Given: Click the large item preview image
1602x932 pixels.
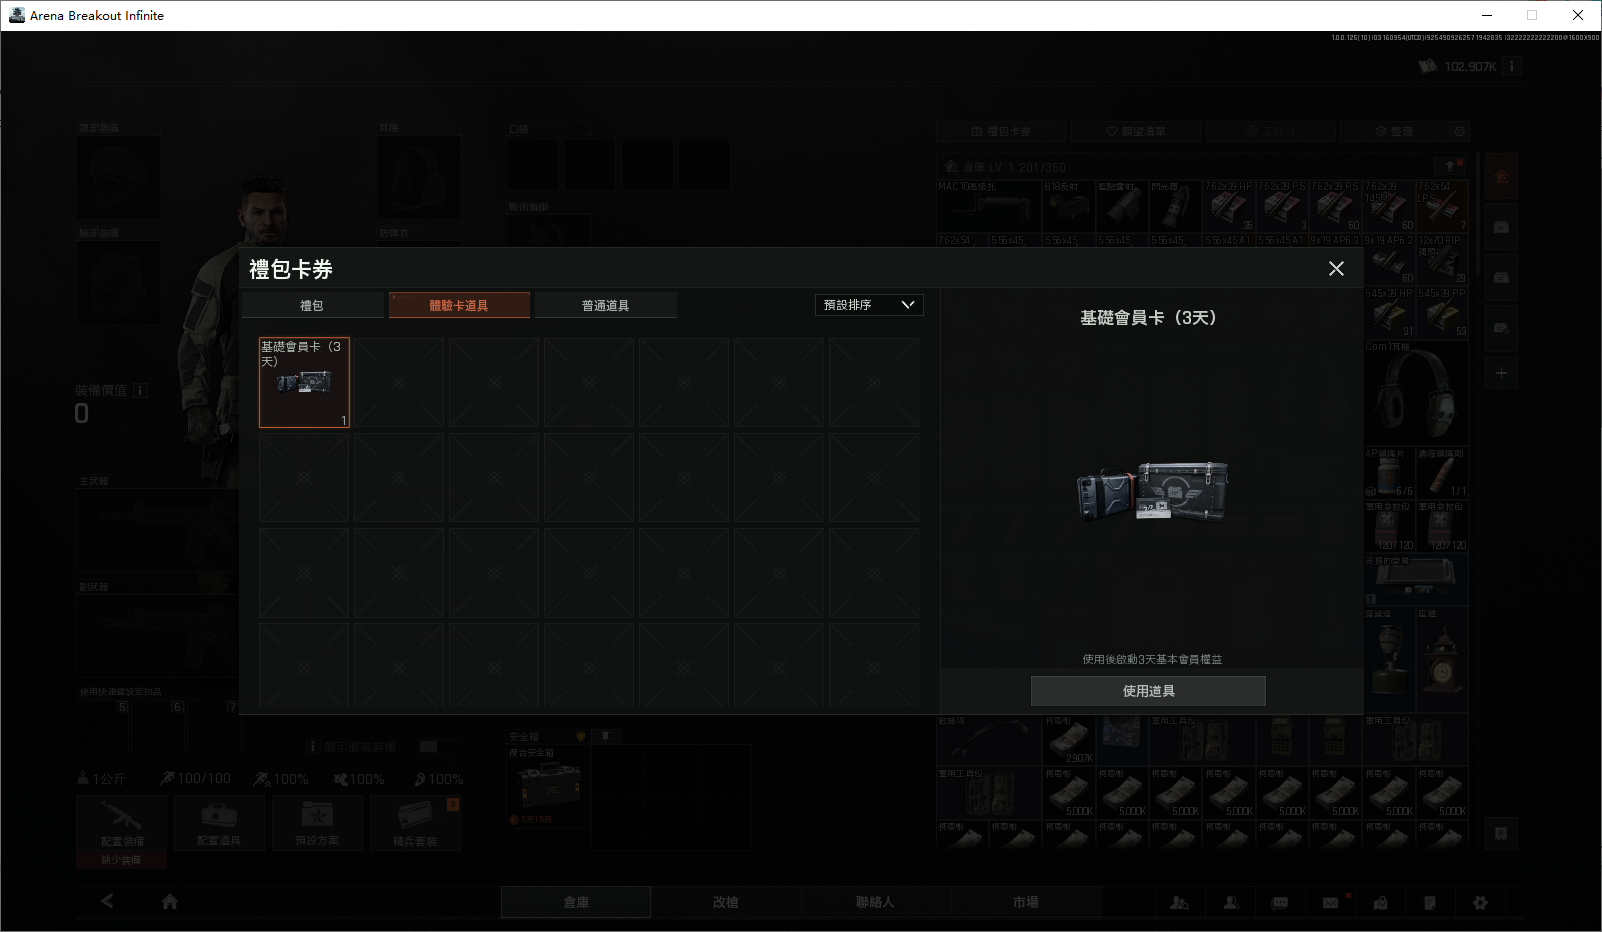Looking at the screenshot, I should 1152,492.
